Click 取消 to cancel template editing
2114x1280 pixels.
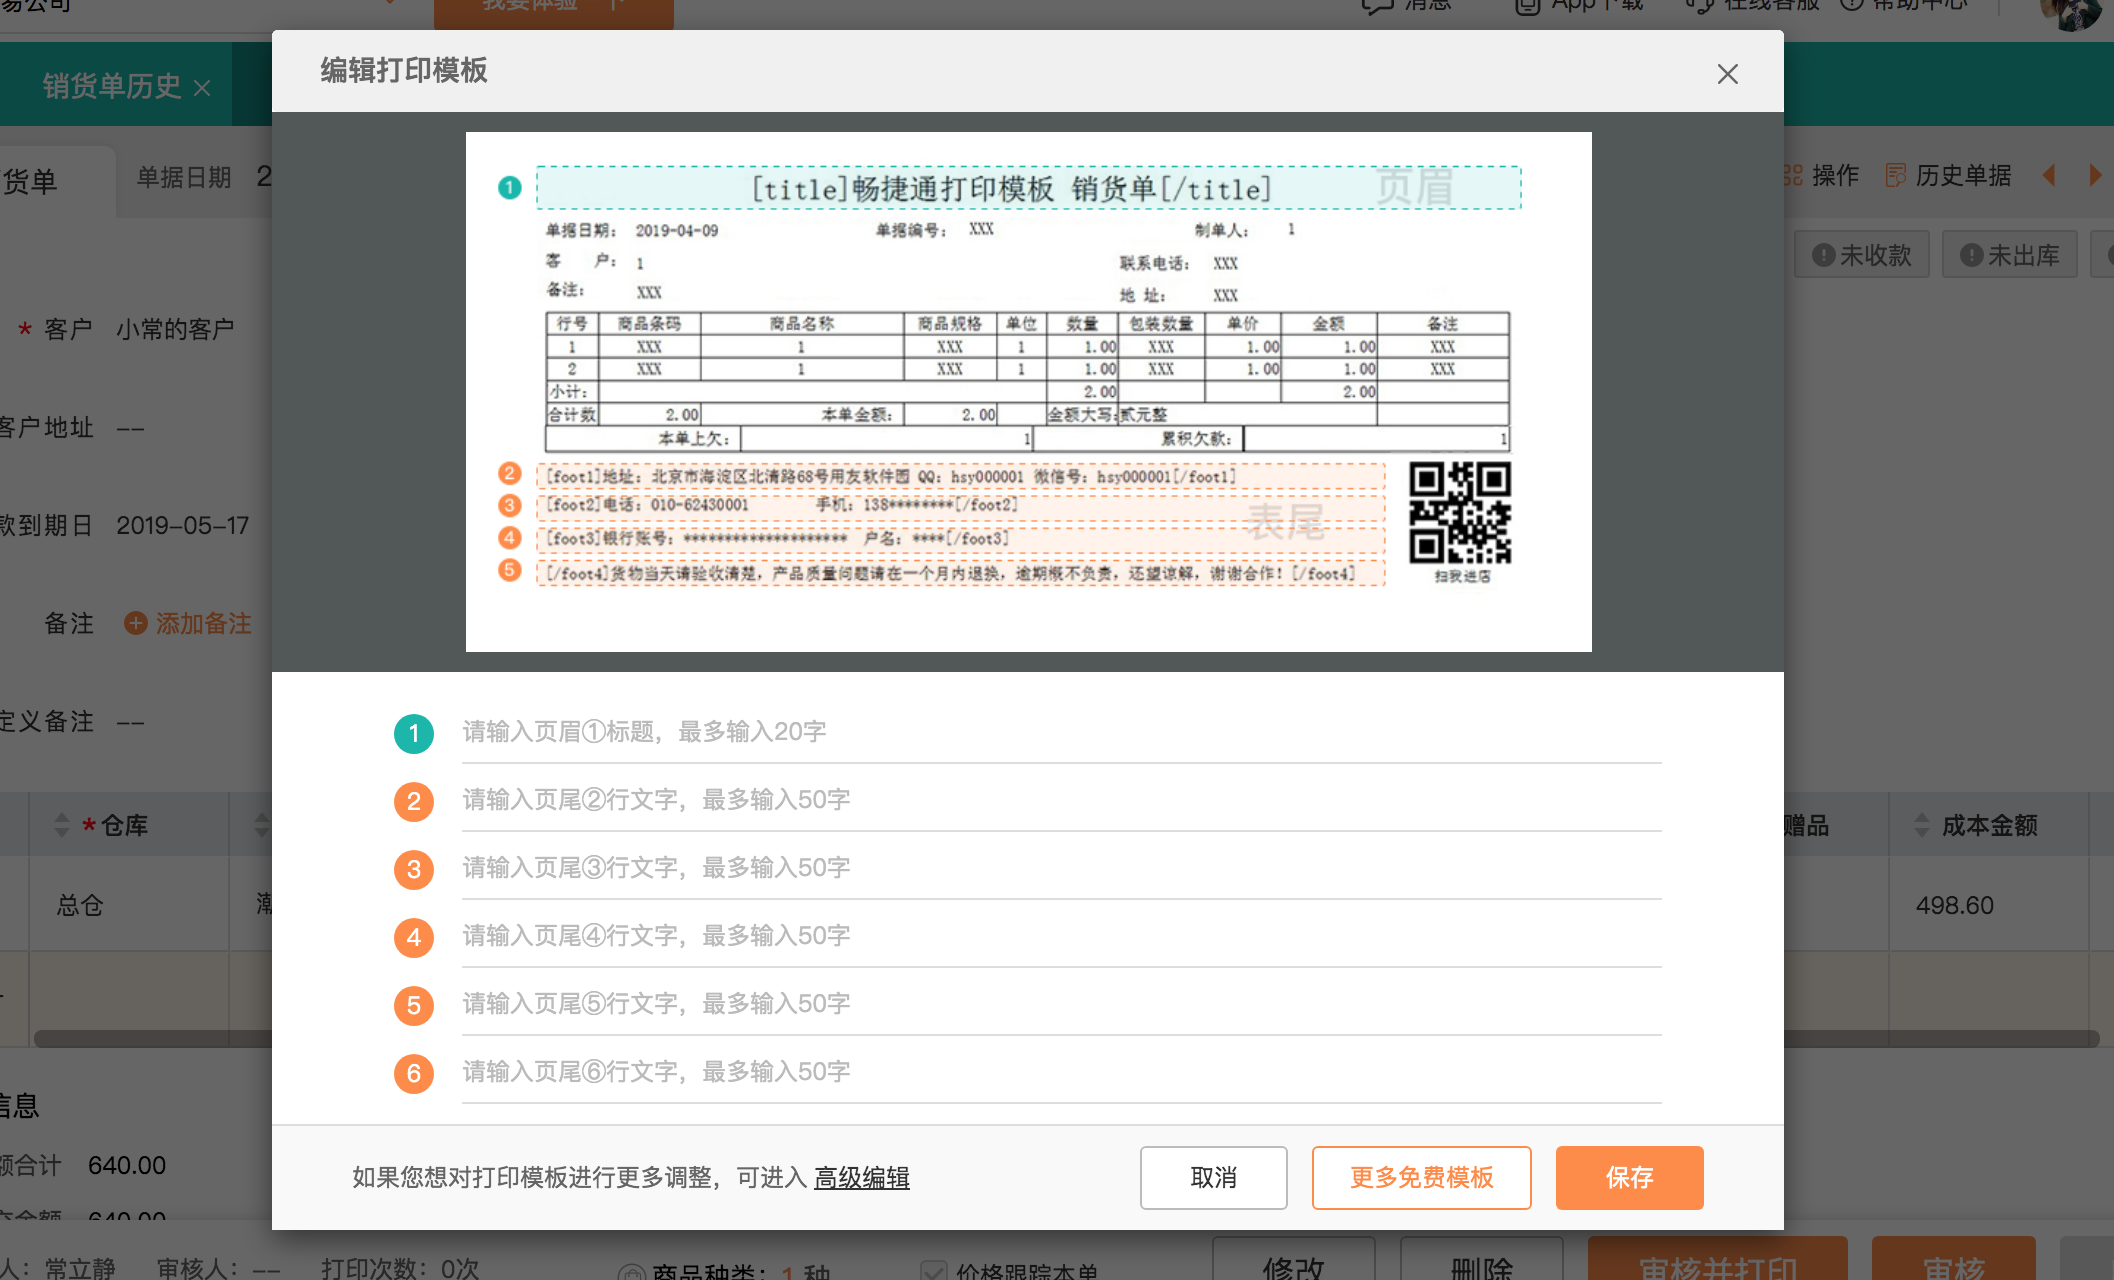(x=1217, y=1177)
